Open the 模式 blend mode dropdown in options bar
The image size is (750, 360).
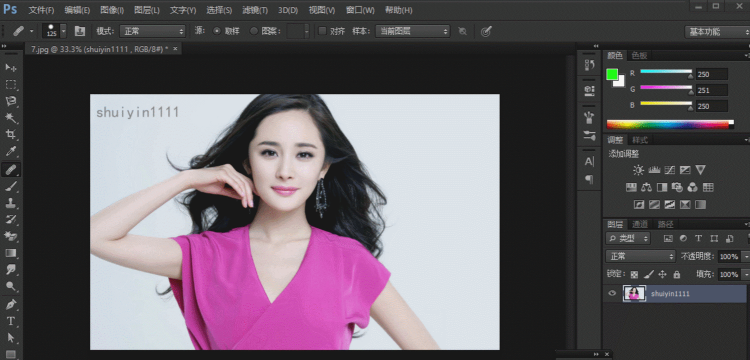point(152,31)
